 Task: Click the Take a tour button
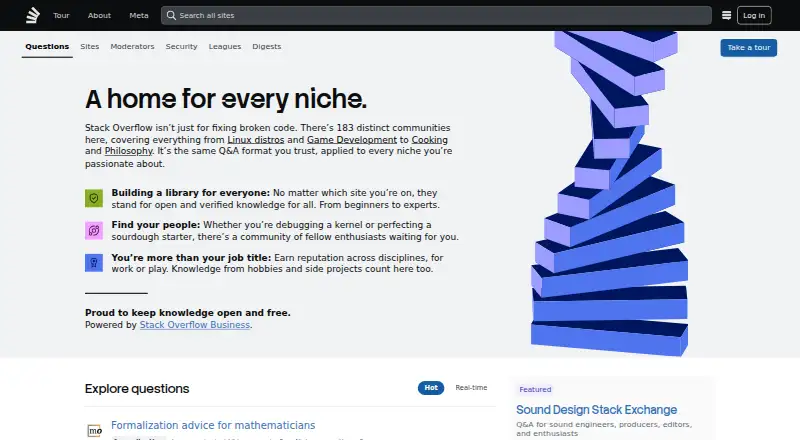748,47
